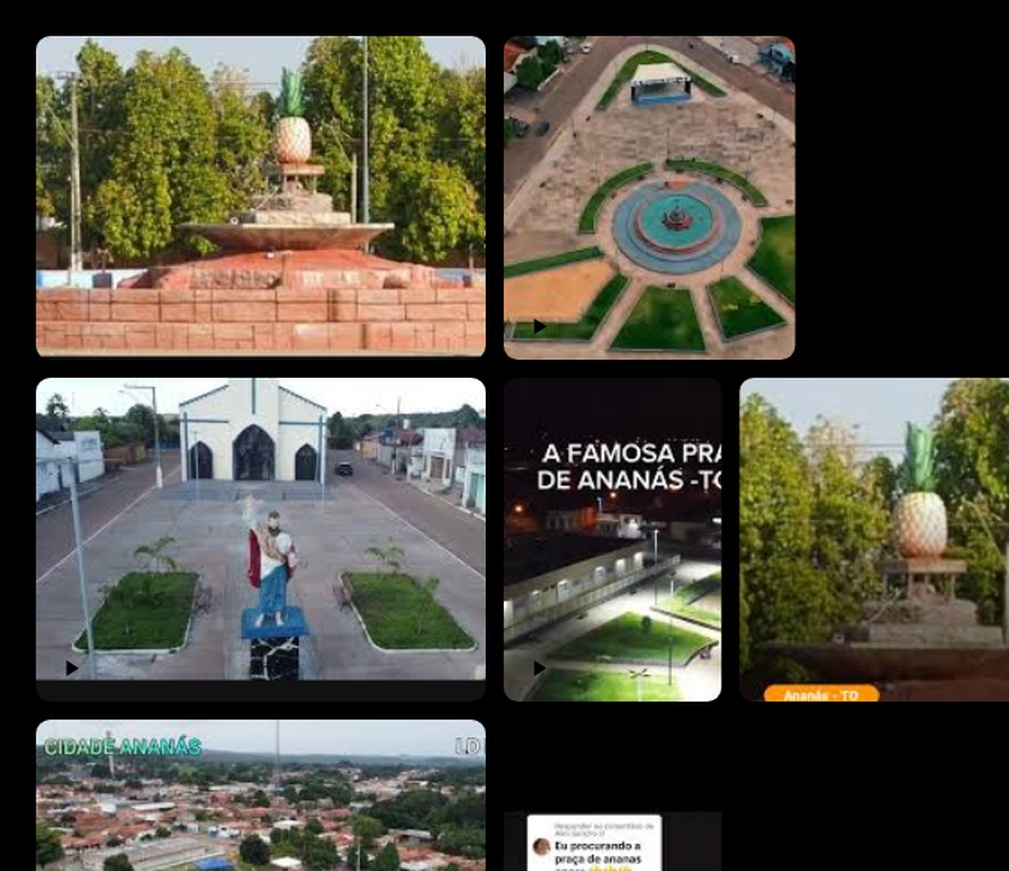Play the night plaza video via its icon
The width and height of the screenshot is (1009, 871).
(539, 668)
